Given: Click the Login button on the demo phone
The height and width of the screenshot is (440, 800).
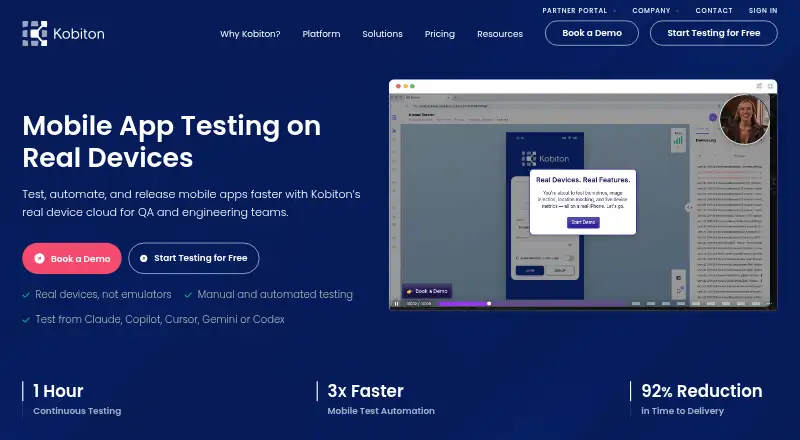Looking at the screenshot, I should tap(530, 271).
